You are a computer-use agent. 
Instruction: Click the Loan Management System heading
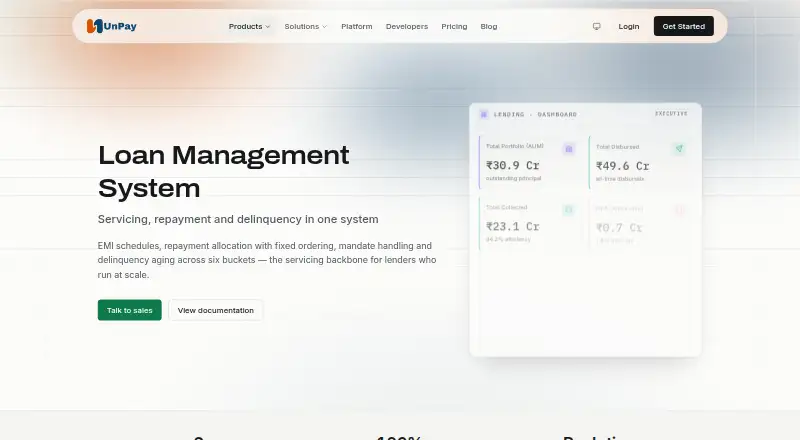[223, 172]
